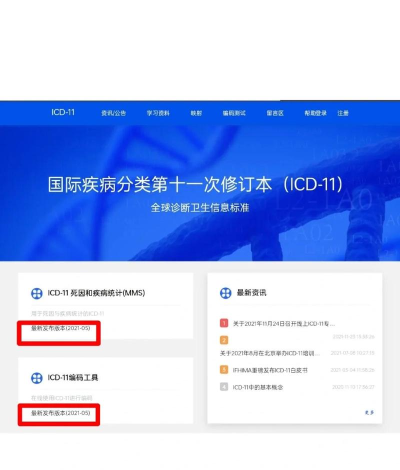400x470 pixels.
Task: Click the red number 1 news badge
Action: coord(224,323)
